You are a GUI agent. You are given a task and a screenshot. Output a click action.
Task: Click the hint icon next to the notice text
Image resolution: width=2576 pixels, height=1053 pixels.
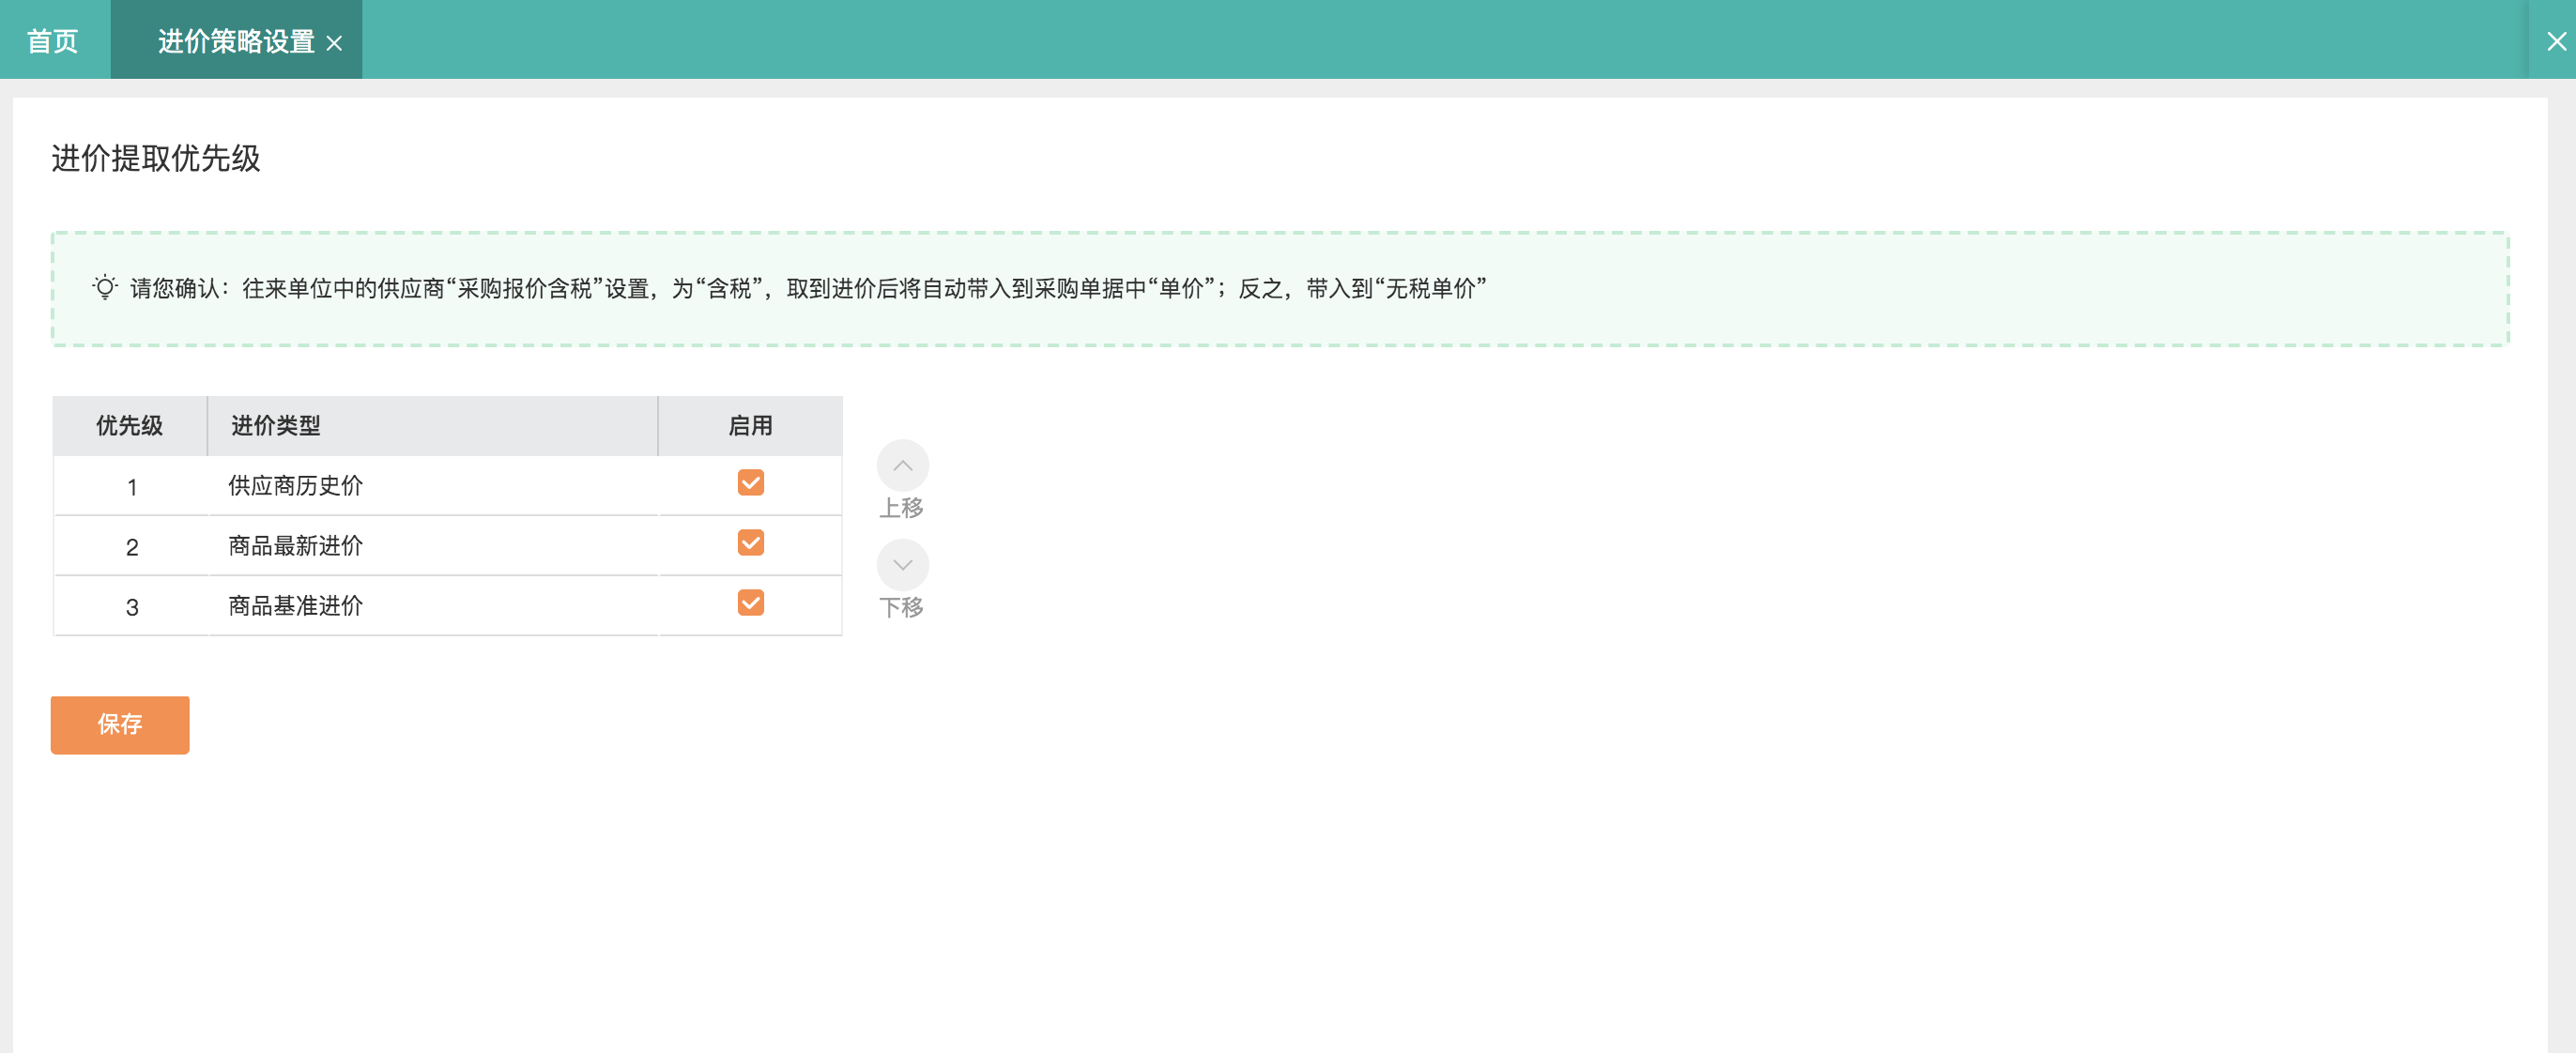[103, 289]
